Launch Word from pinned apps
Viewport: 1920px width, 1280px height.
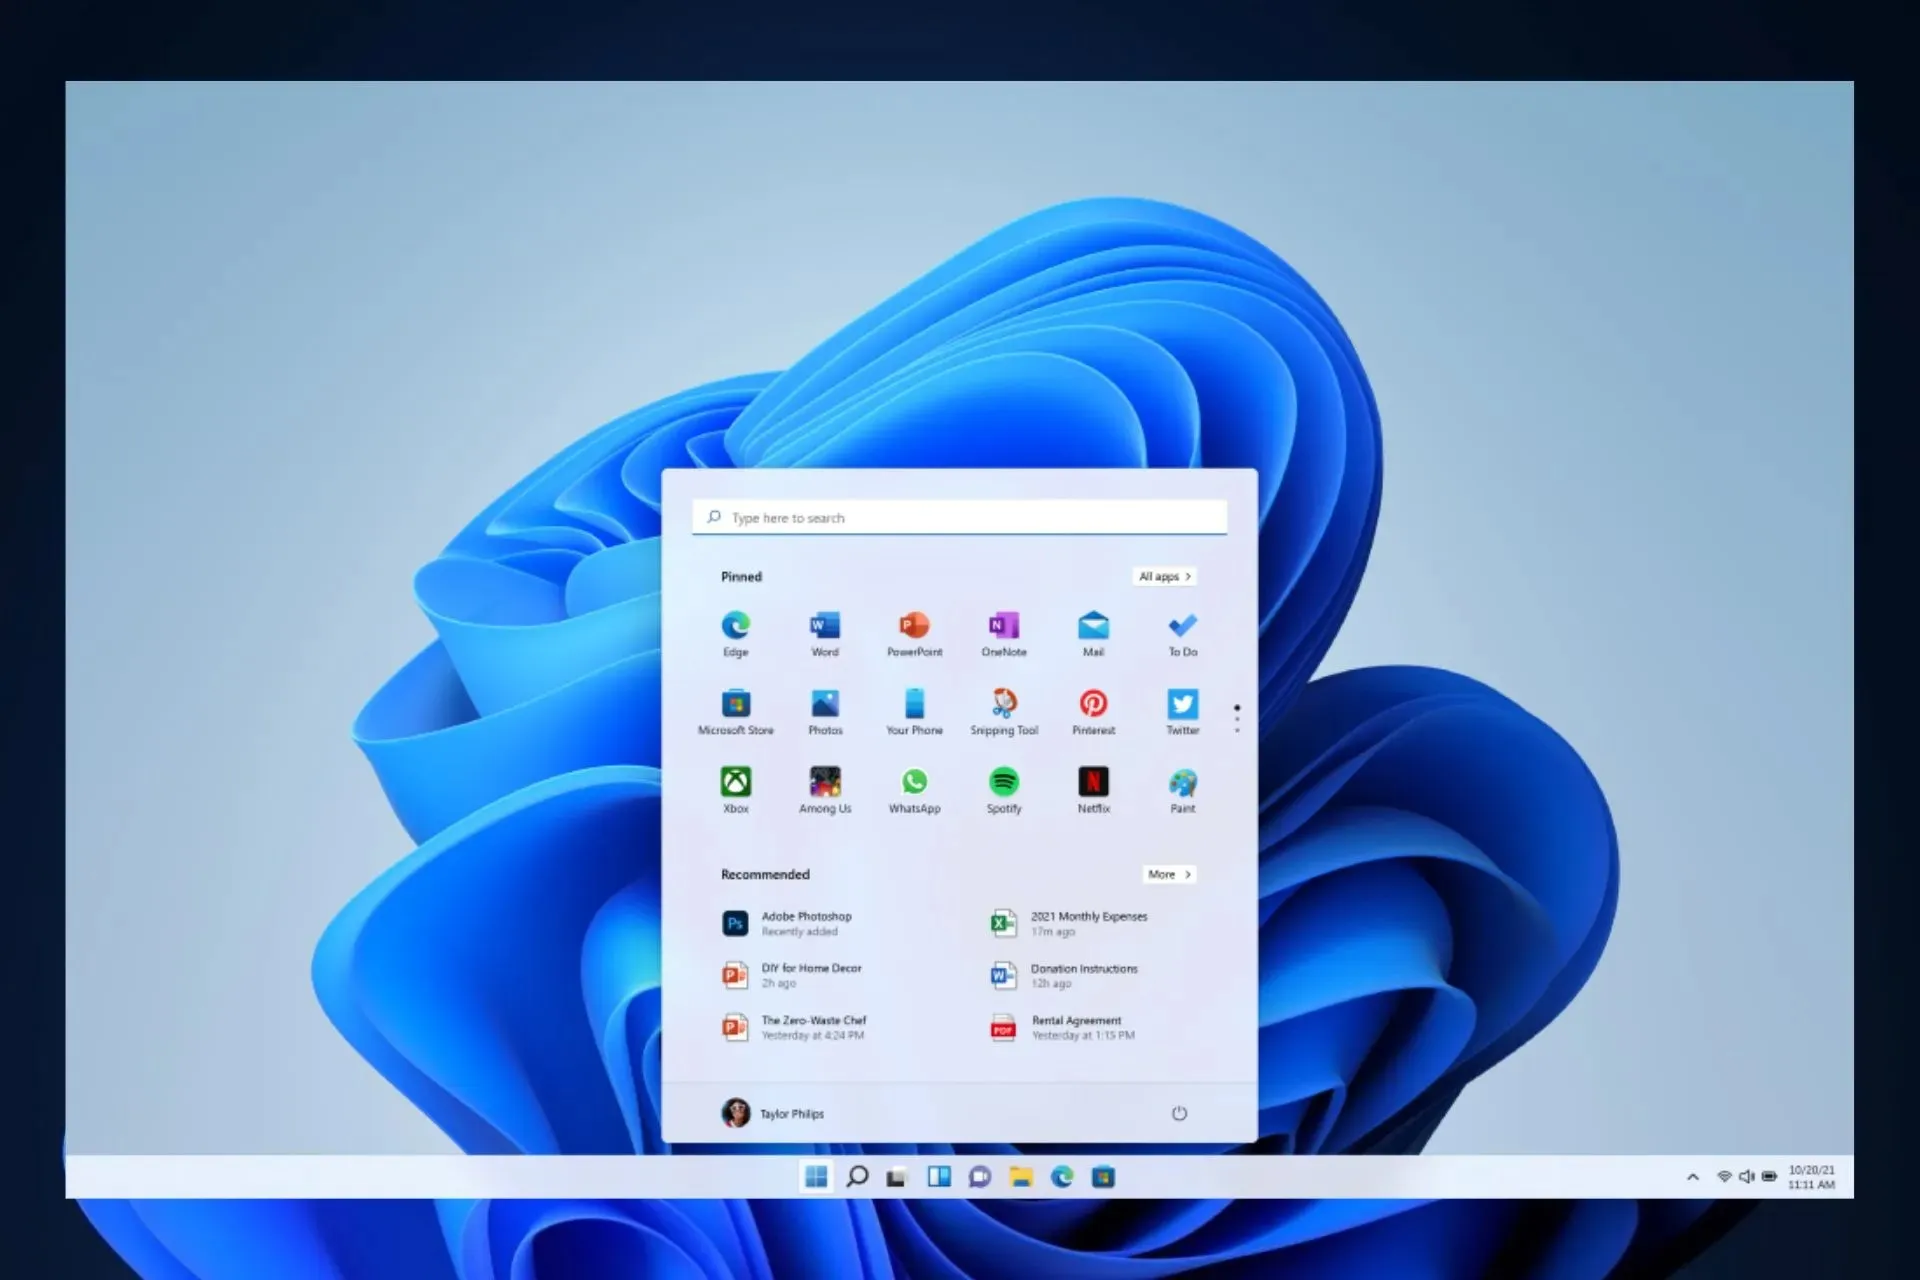[825, 634]
